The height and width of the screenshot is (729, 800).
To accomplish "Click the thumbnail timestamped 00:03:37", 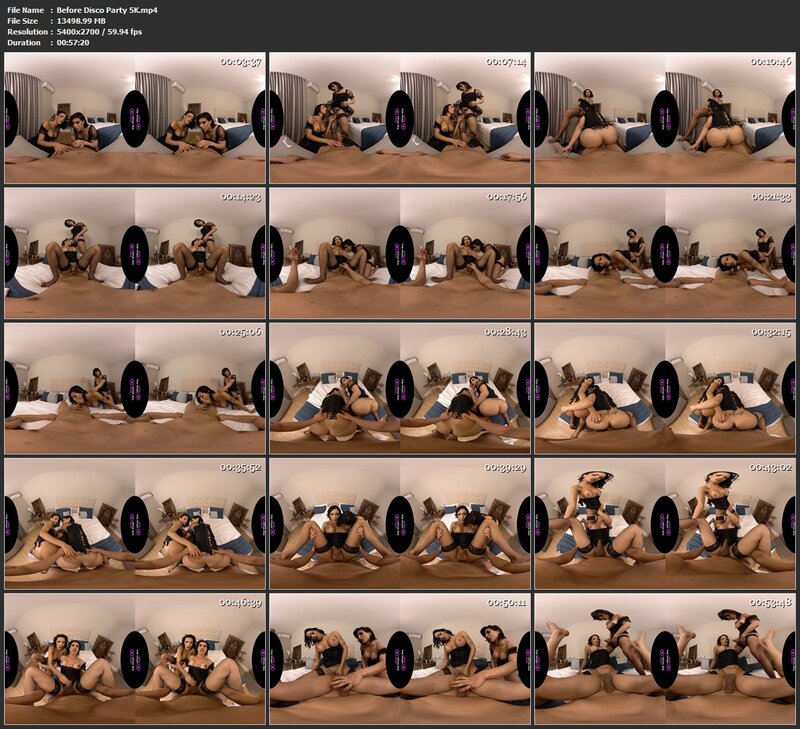I will 135,118.
